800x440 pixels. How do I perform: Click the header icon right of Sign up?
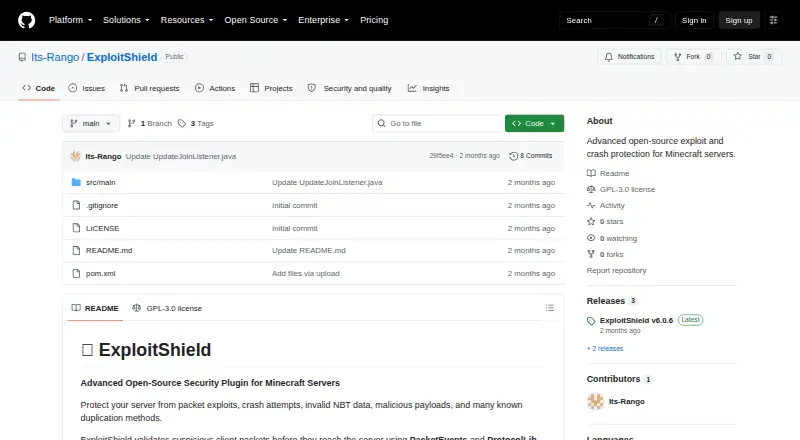point(773,20)
